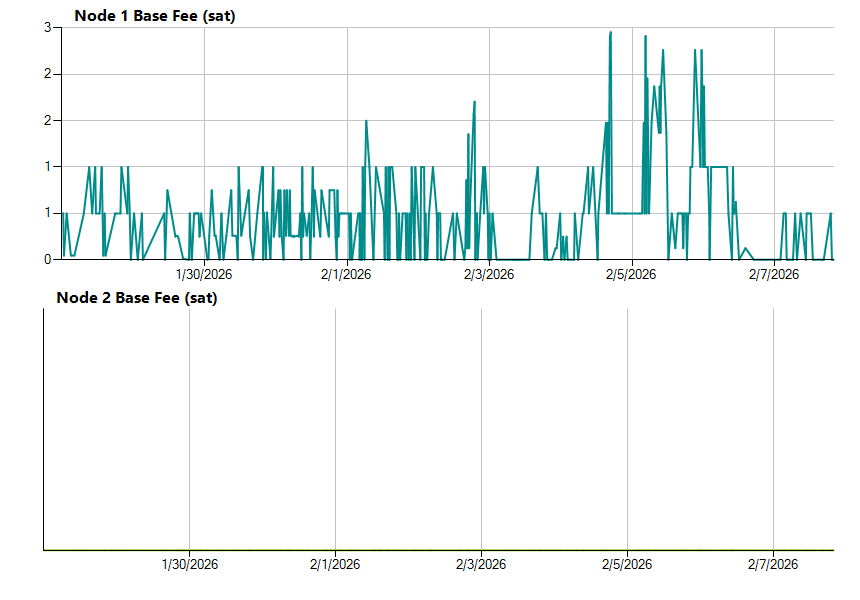This screenshot has height=600, width=860.
Task: Click the tallest fee spike in Node 1 chart
Action: pos(610,33)
